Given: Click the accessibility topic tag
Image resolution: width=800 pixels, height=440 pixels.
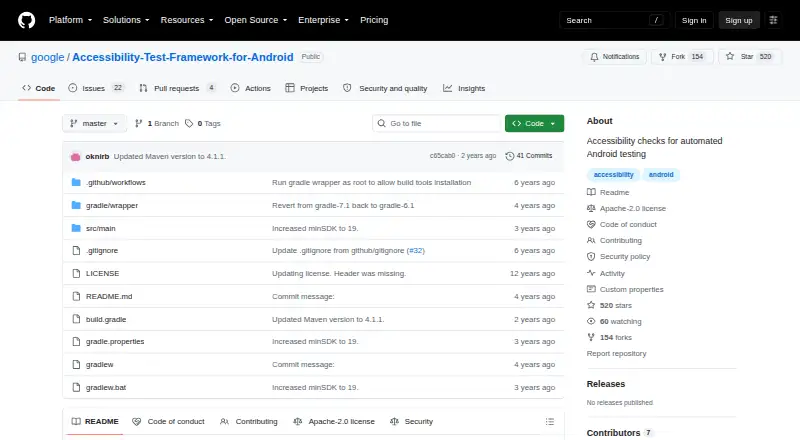Looking at the screenshot, I should 613,175.
